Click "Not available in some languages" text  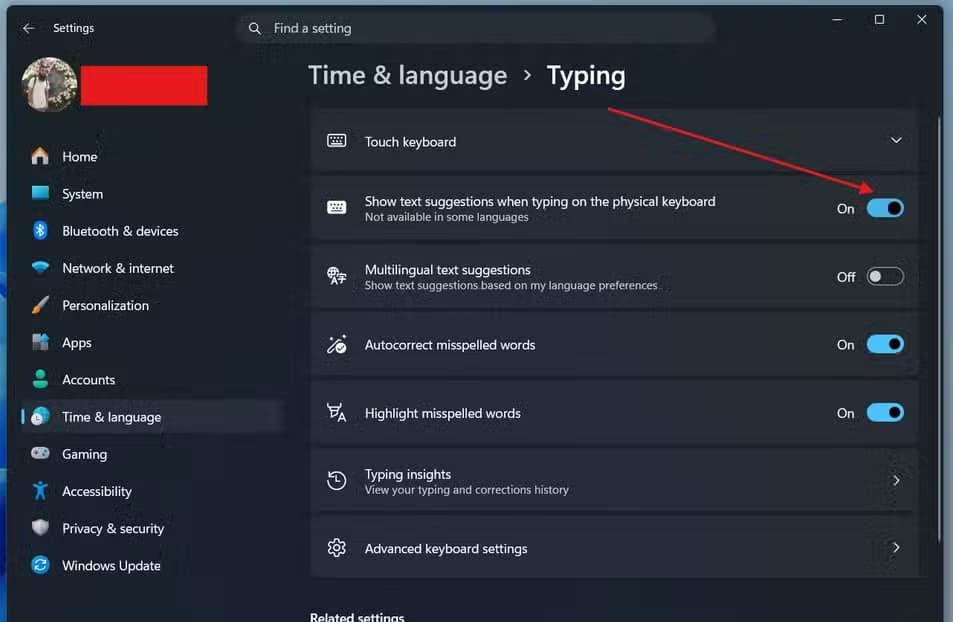447,217
